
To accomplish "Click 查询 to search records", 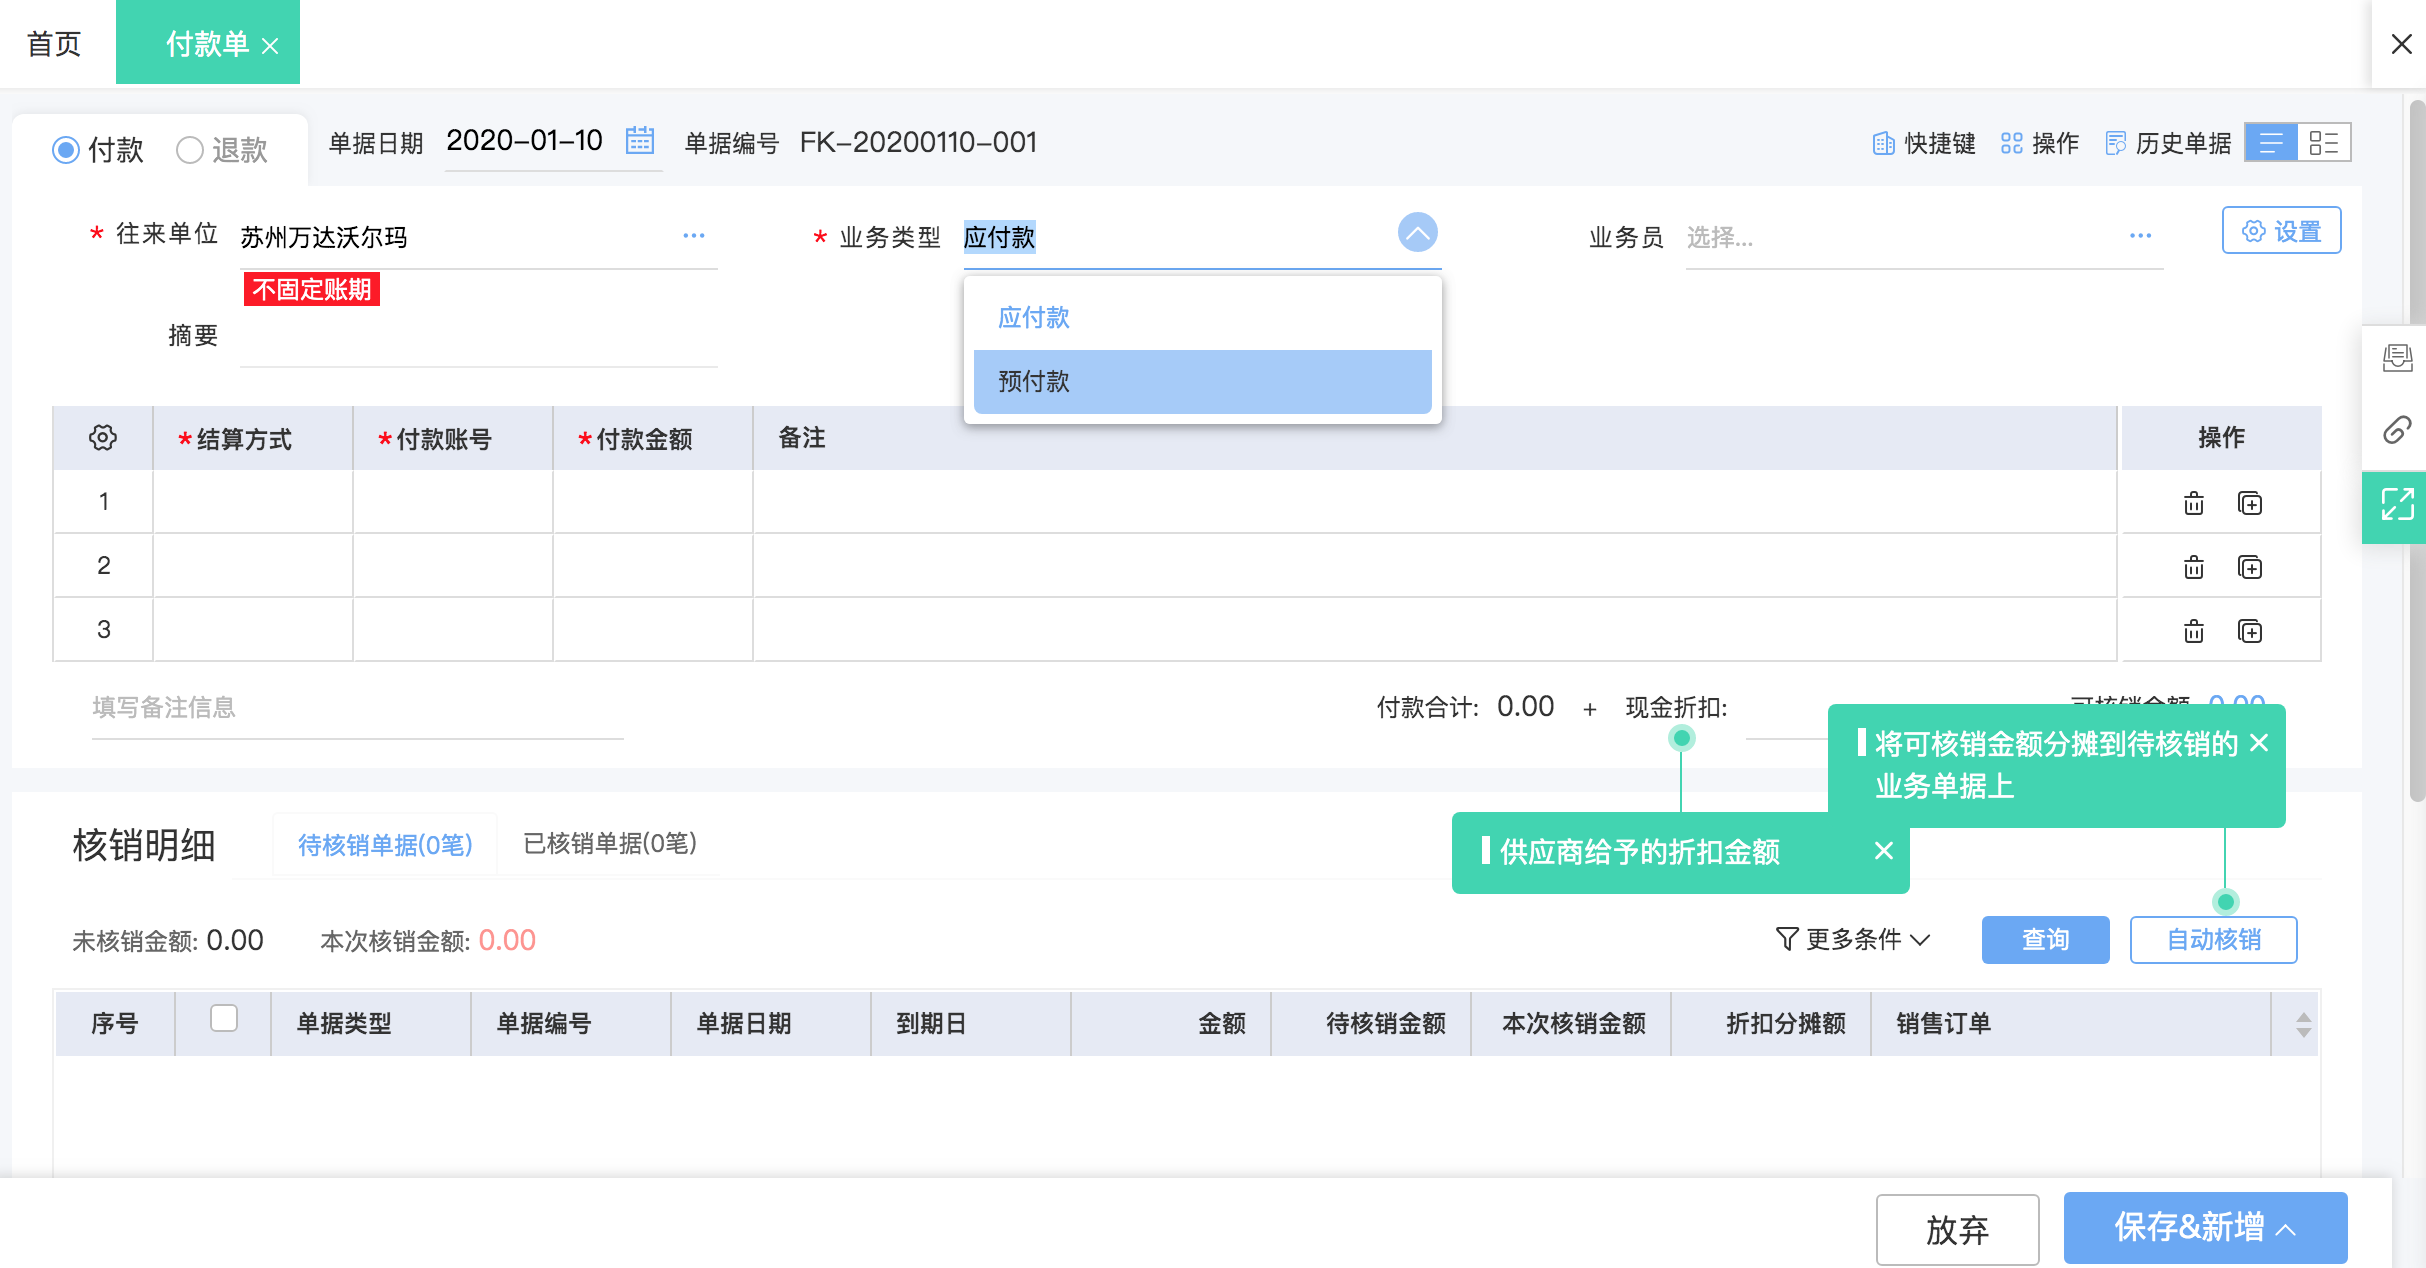I will pyautogui.click(x=2047, y=939).
